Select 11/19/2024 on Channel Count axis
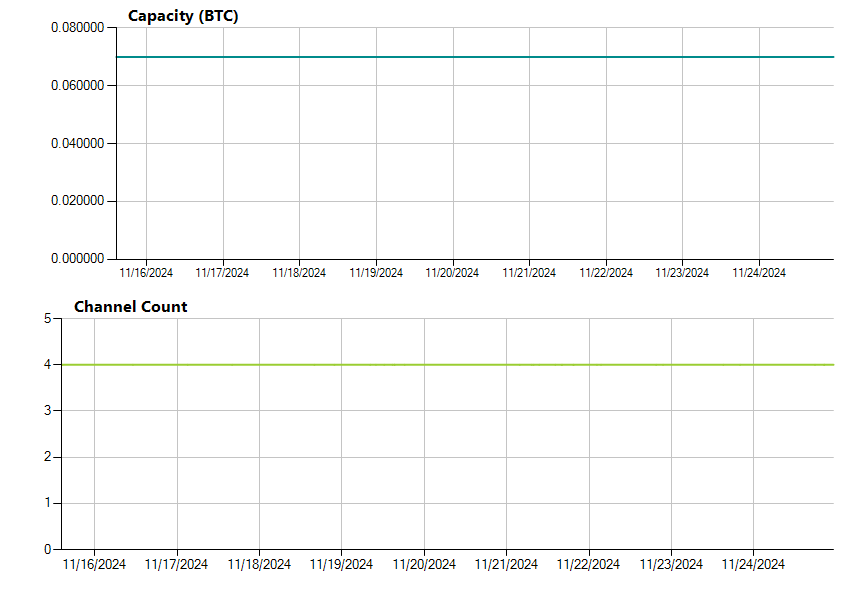Viewport: 860px width, 600px height. point(341,565)
